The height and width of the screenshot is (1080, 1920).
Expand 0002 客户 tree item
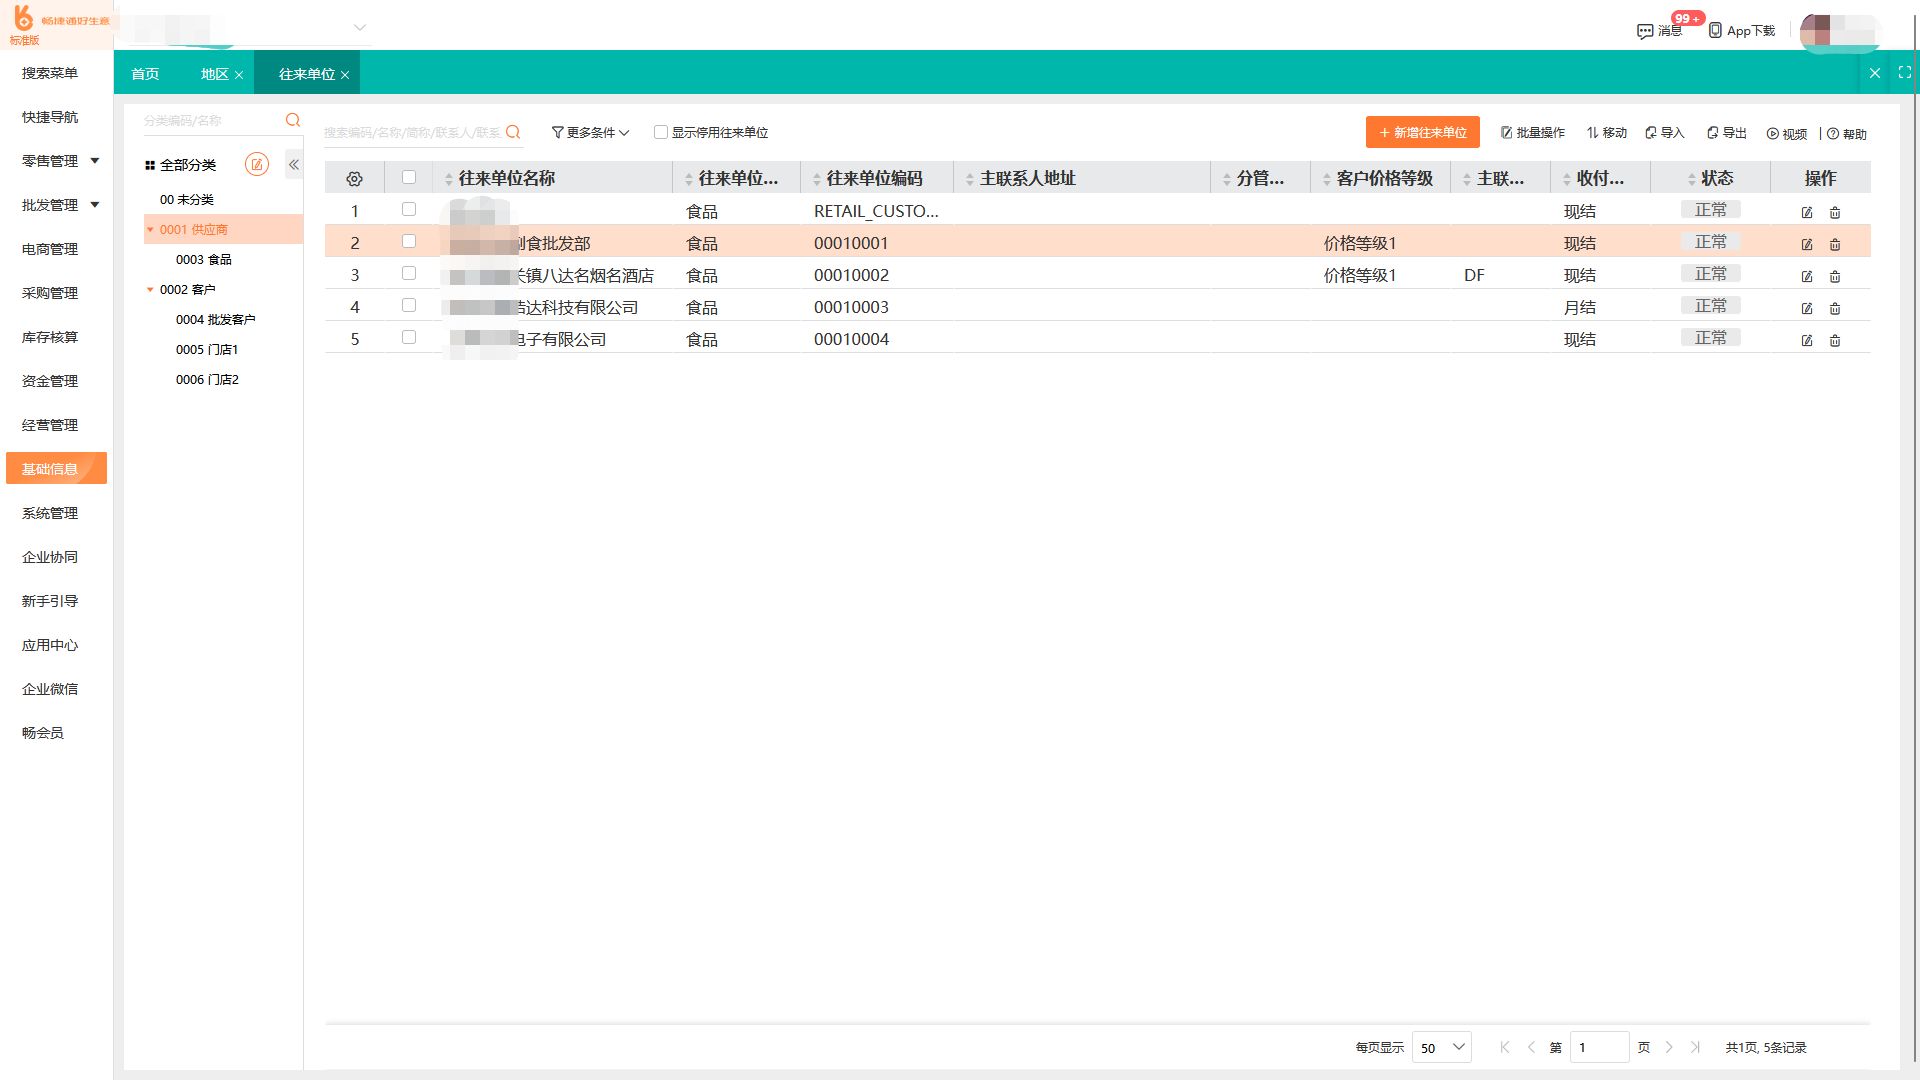tap(149, 289)
